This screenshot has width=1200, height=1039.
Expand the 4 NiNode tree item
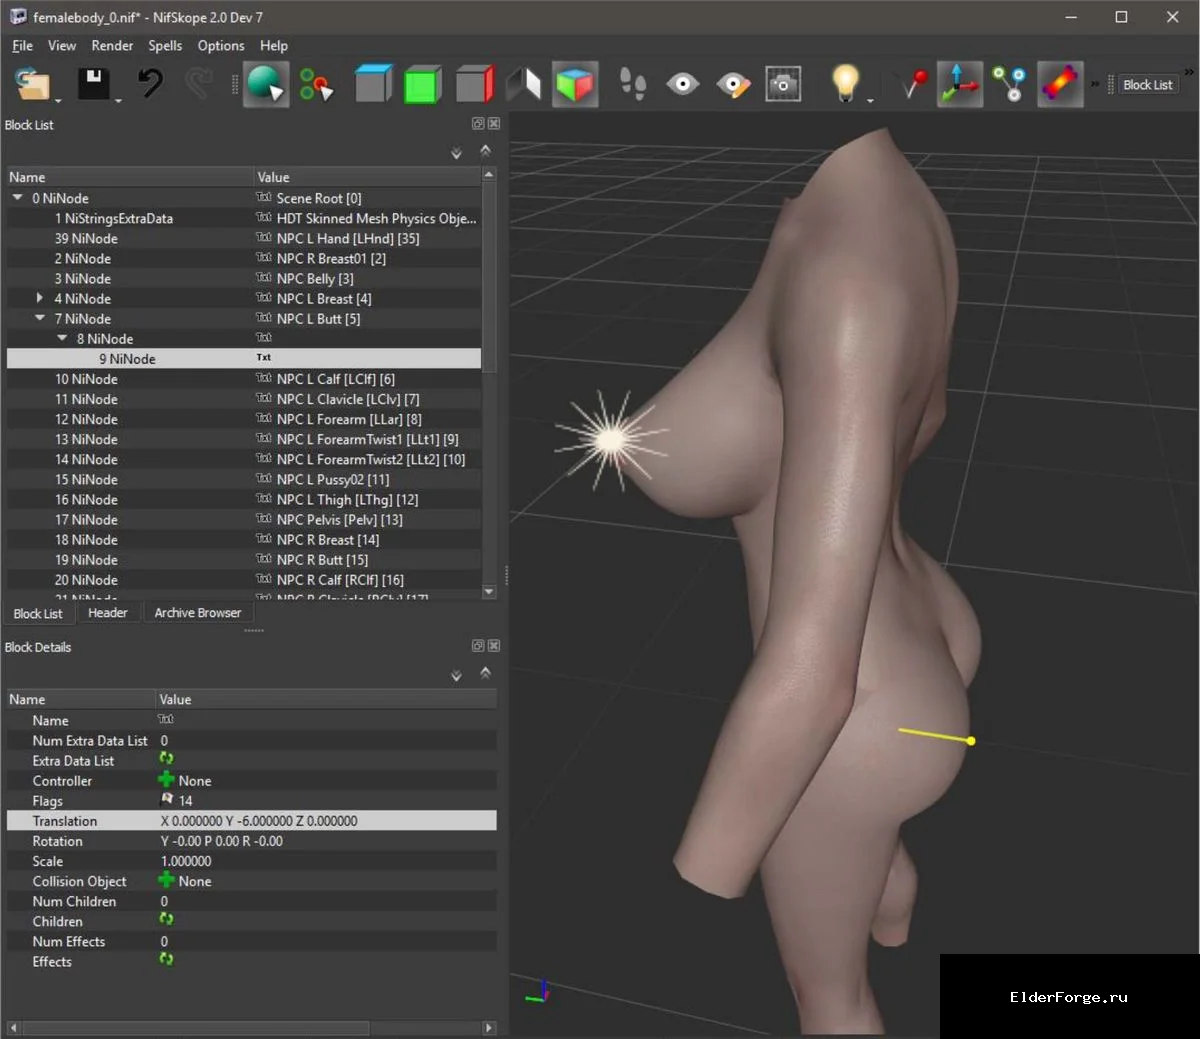(39, 298)
